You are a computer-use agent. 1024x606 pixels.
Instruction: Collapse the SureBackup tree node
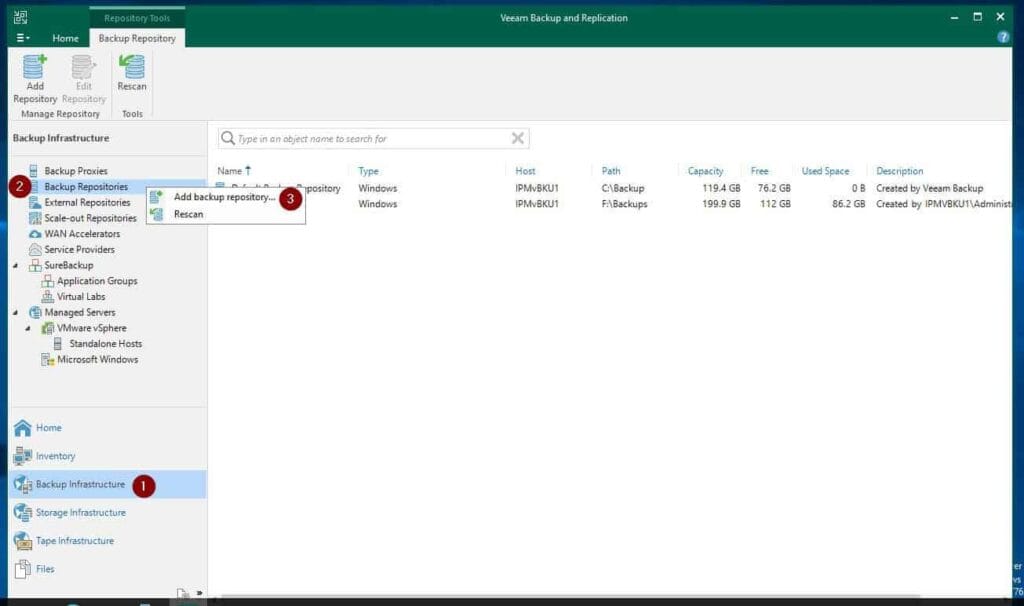click(15, 266)
